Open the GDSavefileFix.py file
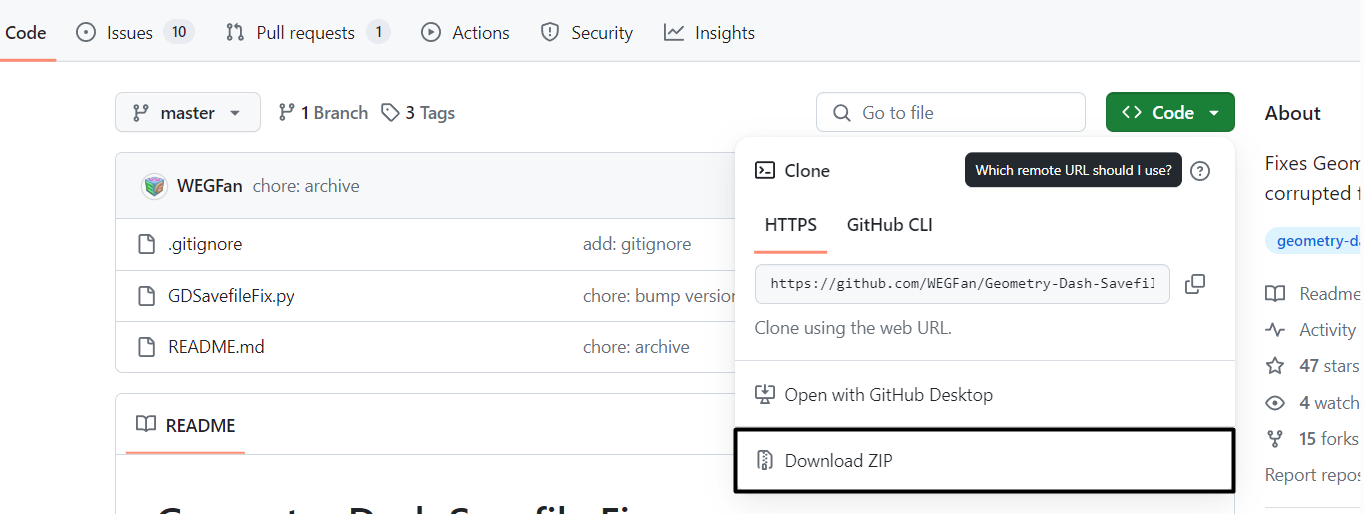The width and height of the screenshot is (1364, 514). pos(231,296)
